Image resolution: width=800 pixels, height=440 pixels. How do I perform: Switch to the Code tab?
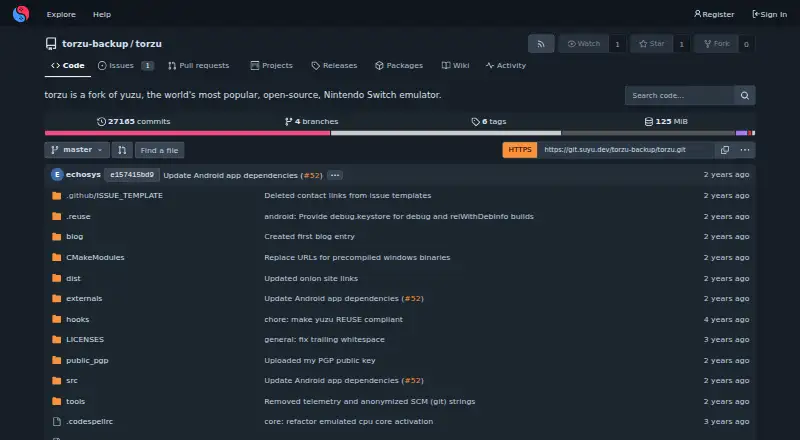[x=68, y=66]
